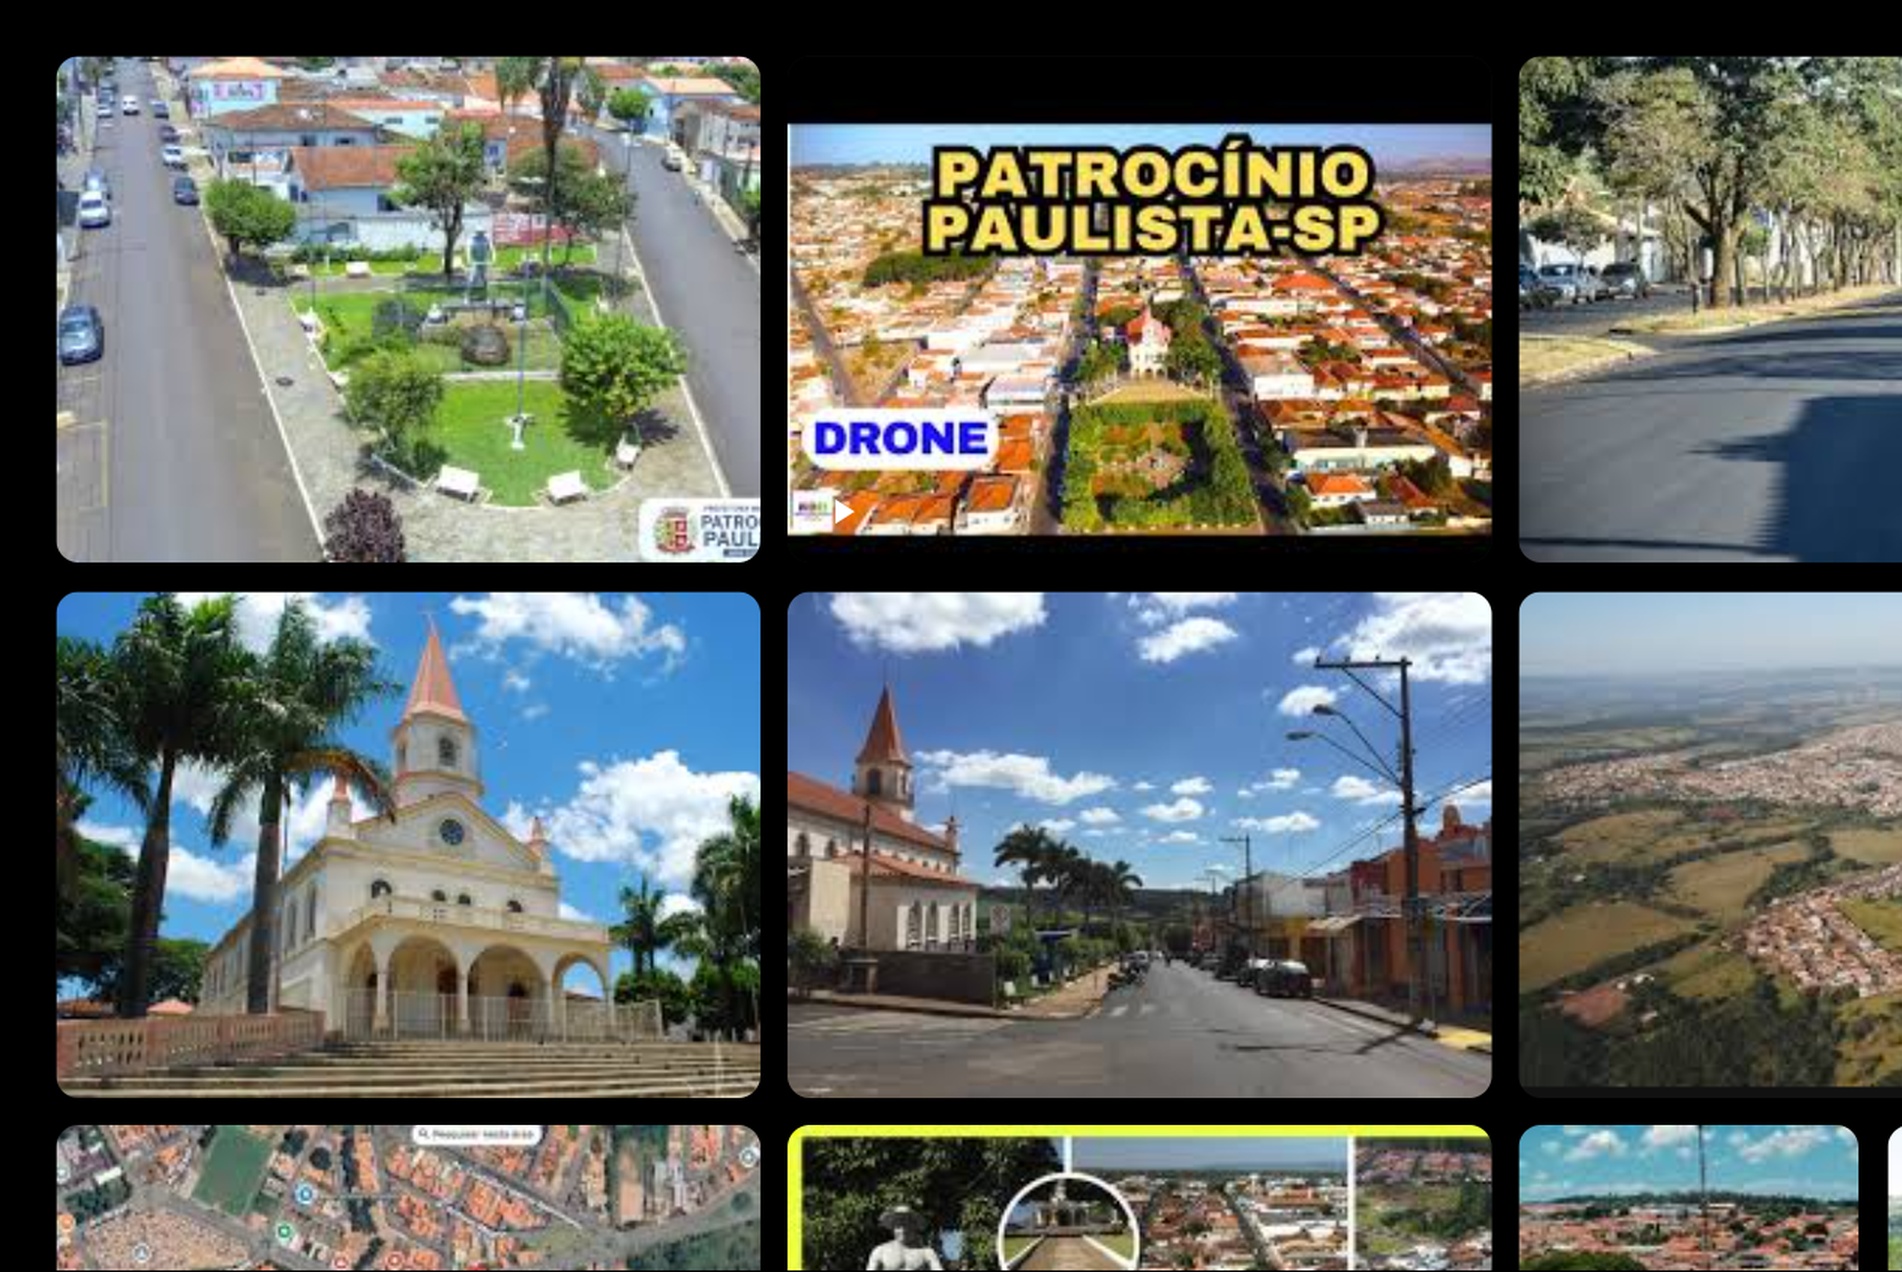Click the blue DRONE badge

tap(899, 438)
